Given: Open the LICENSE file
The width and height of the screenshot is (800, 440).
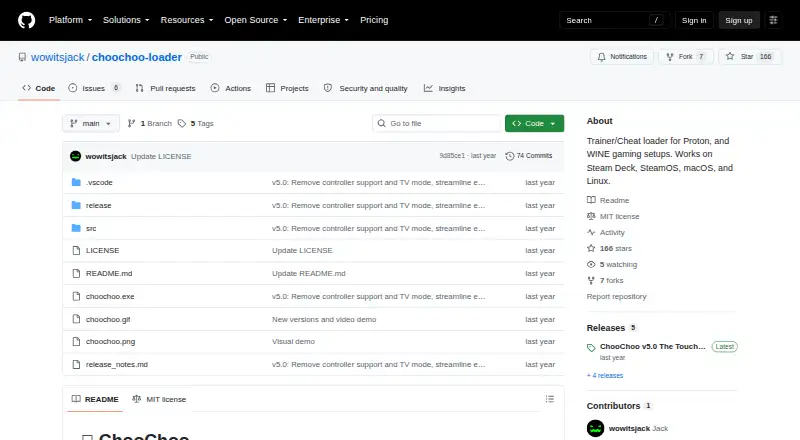Looking at the screenshot, I should tap(103, 251).
